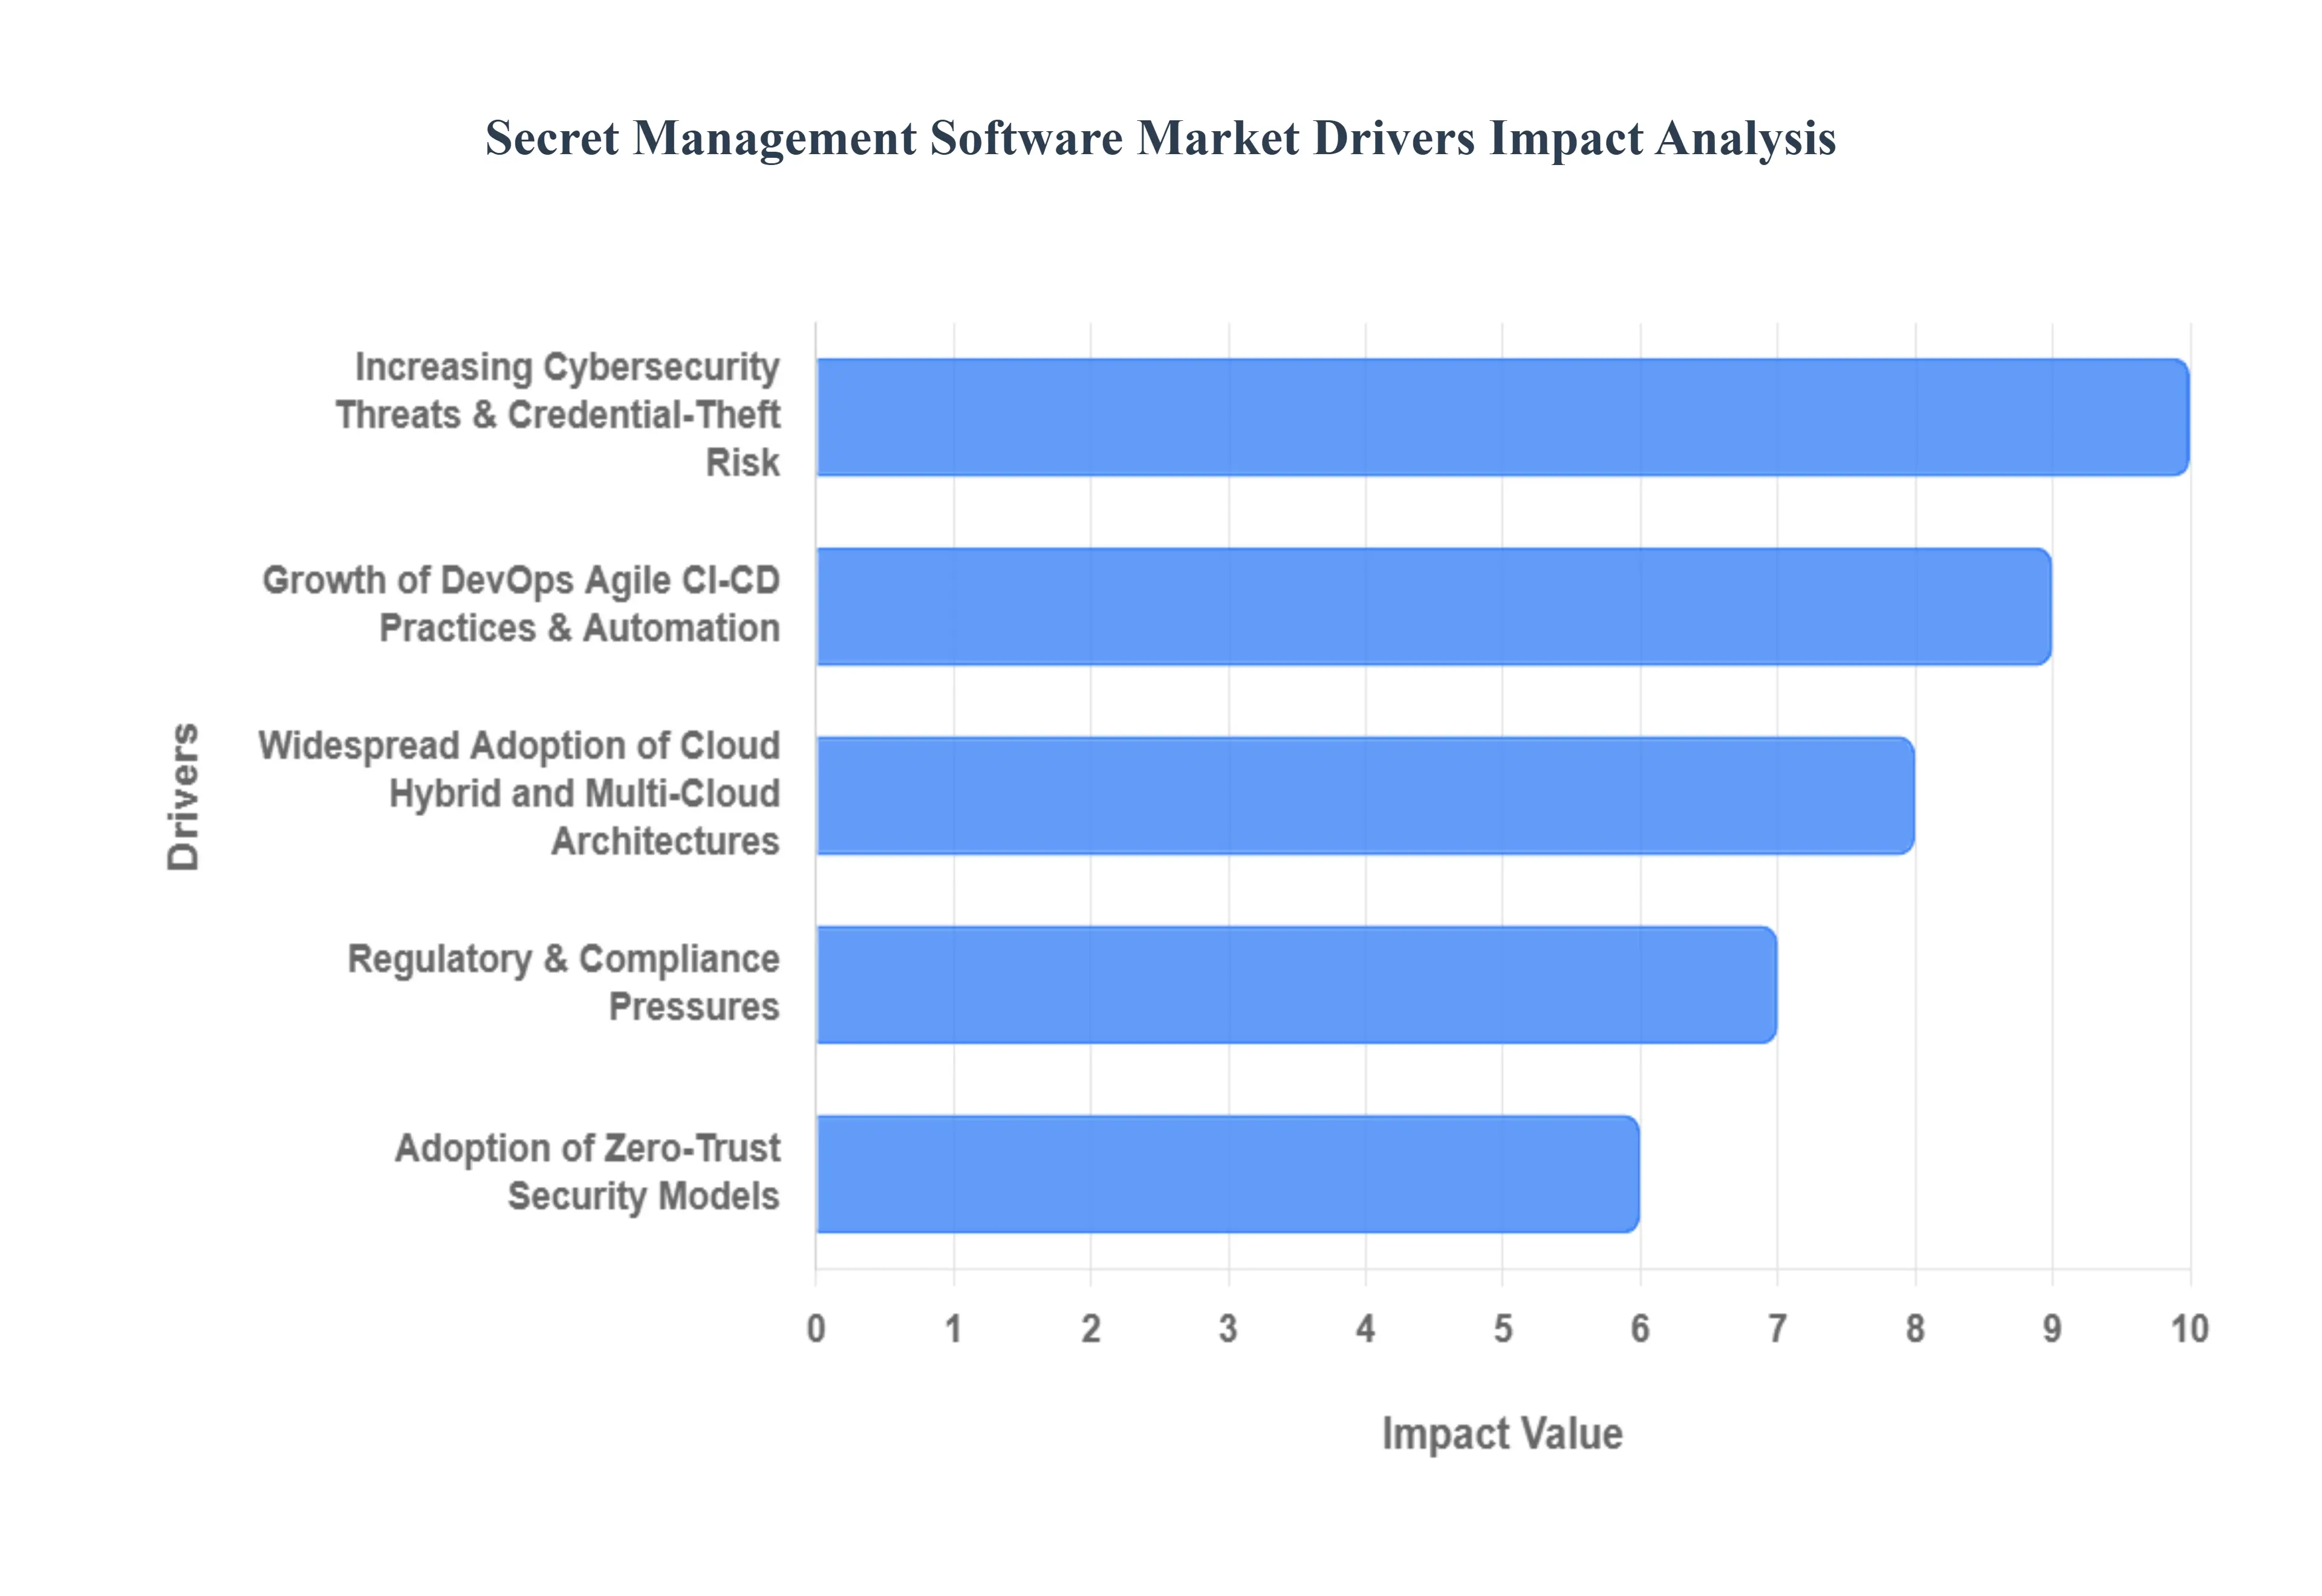Image resolution: width=2322 pixels, height=1596 pixels.
Task: Click the Adoption of Zero-Trust label
Action: 587,1172
